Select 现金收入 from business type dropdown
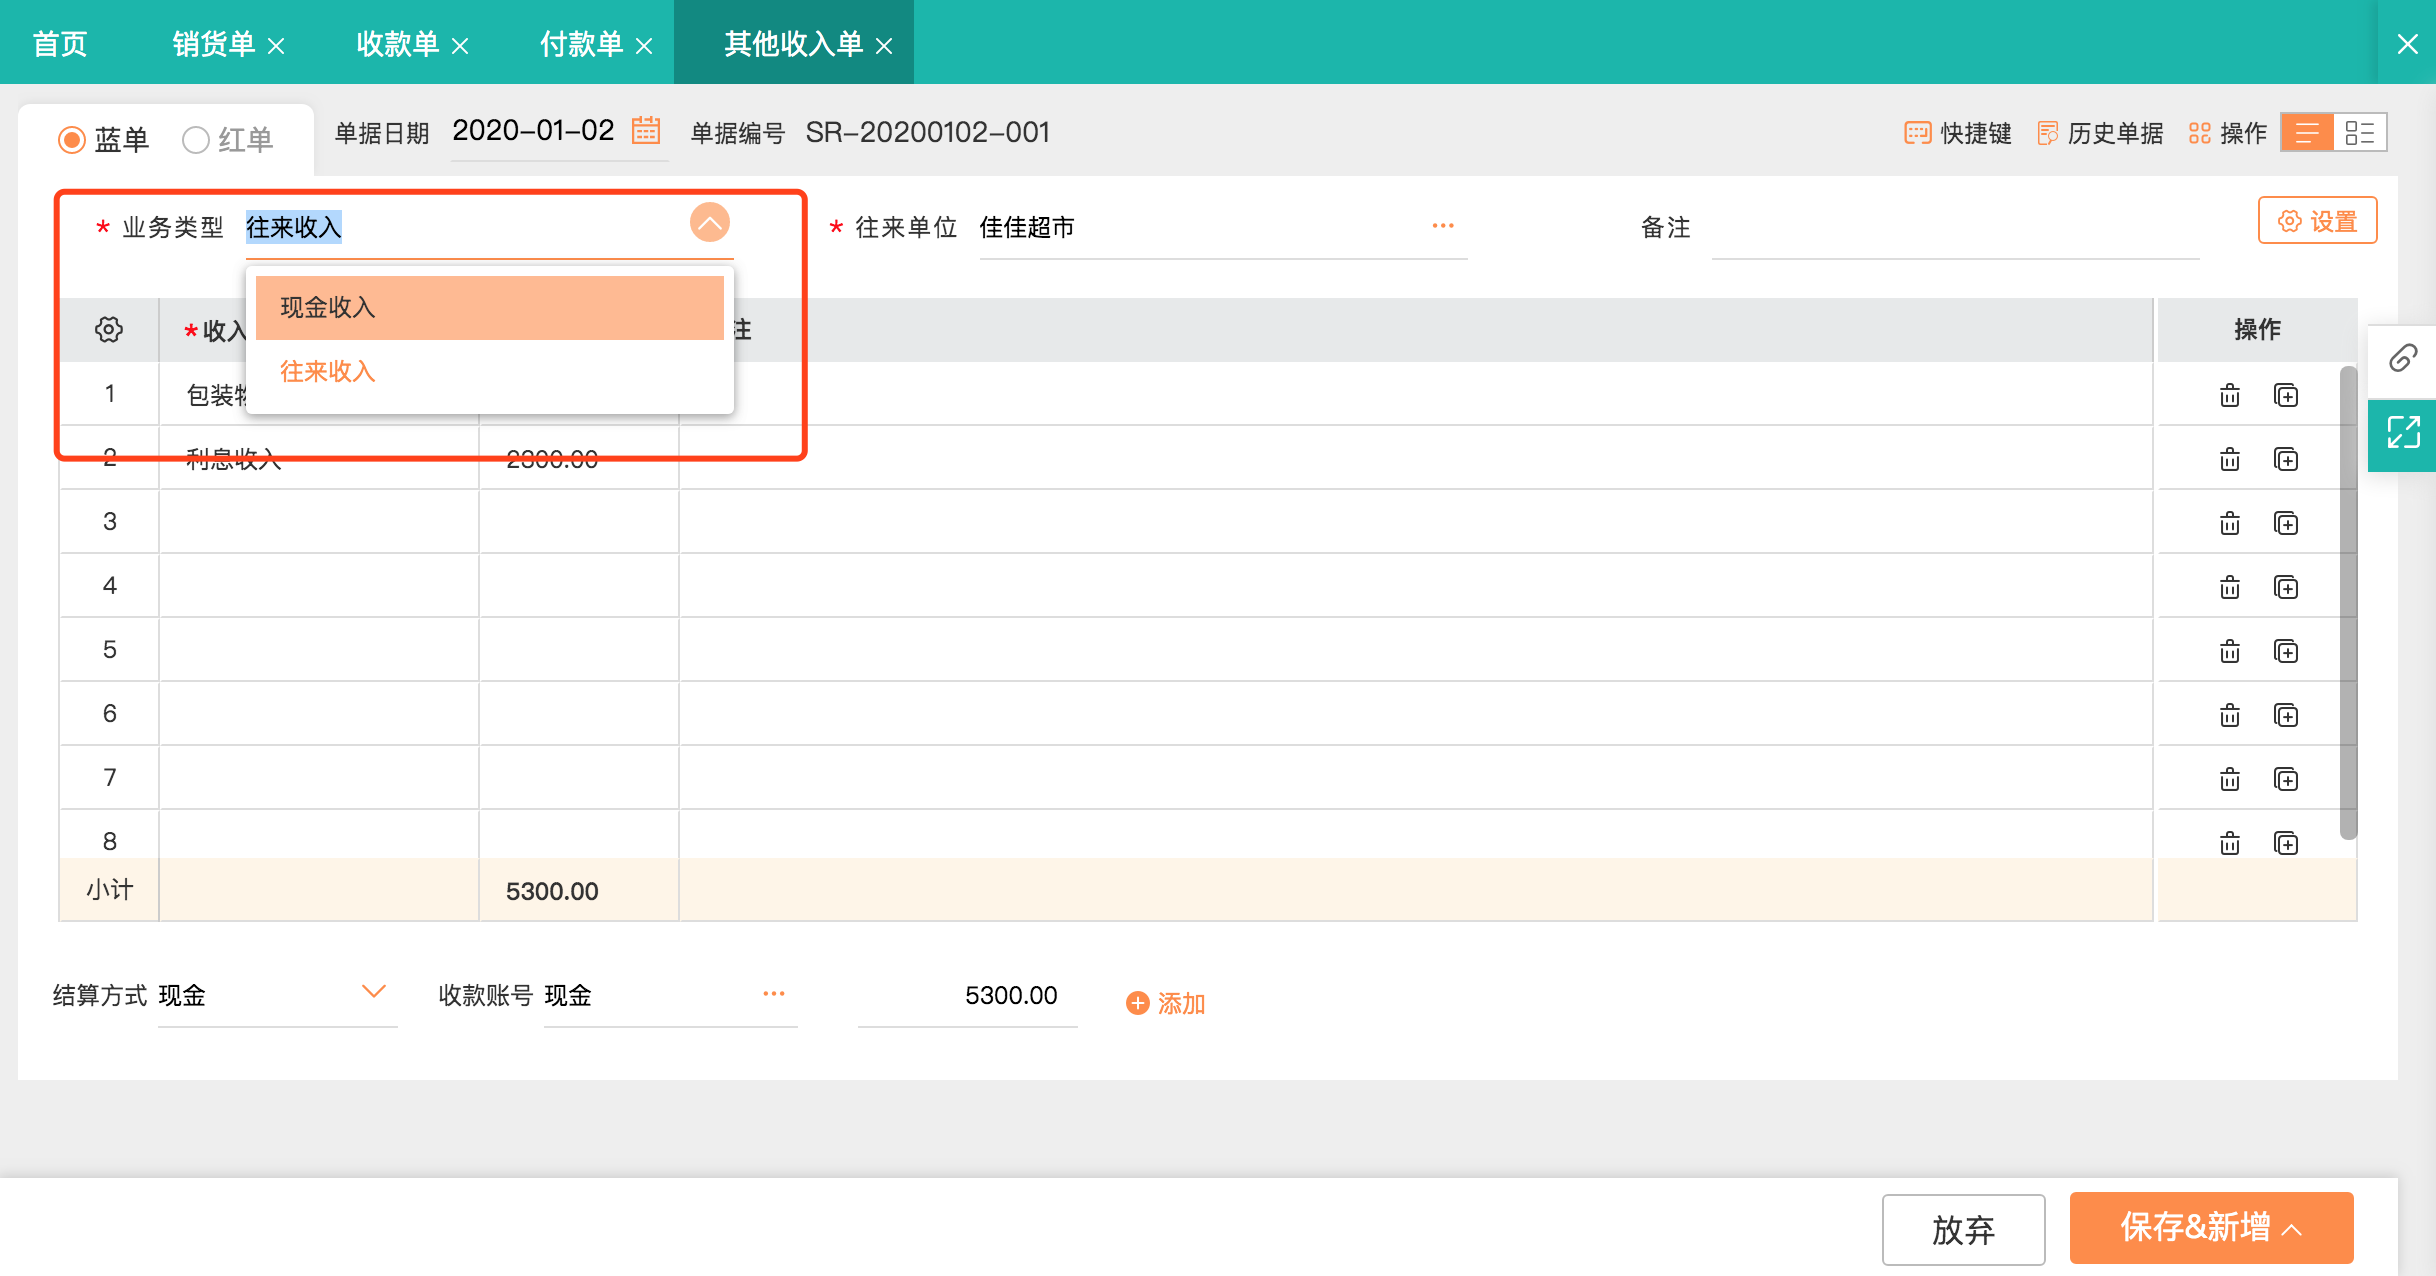This screenshot has width=2436, height=1276. coord(488,306)
